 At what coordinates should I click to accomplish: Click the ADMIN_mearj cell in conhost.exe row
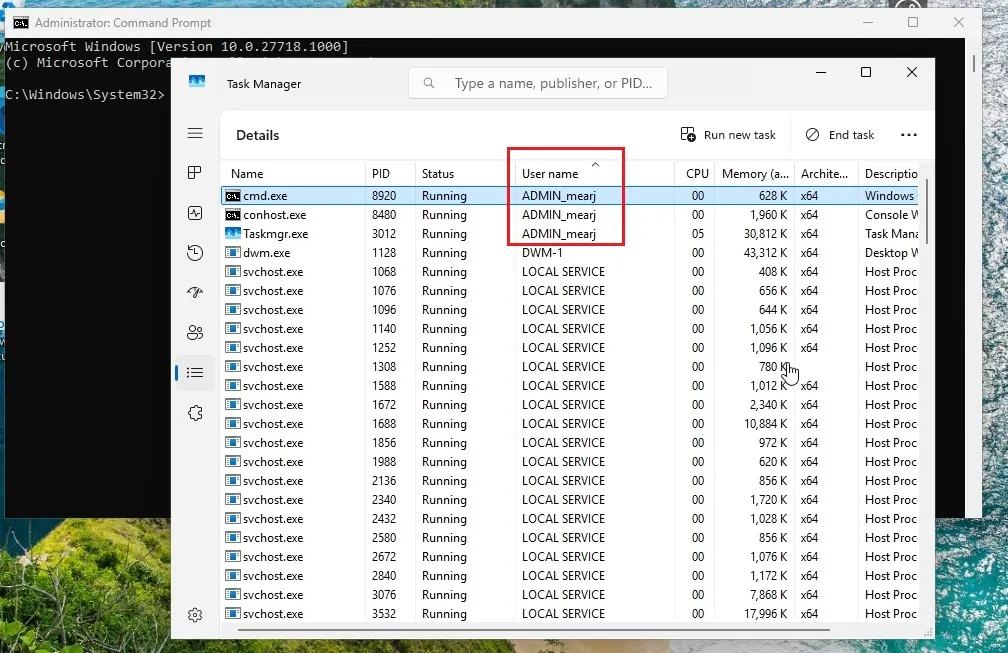tap(559, 215)
